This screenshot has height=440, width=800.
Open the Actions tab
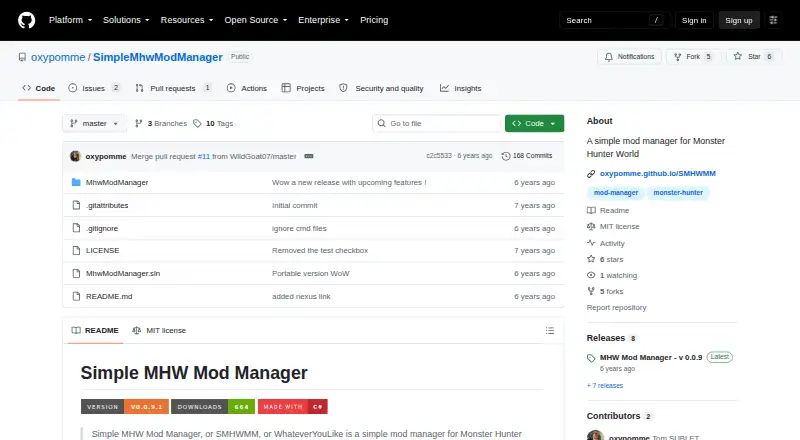[247, 88]
